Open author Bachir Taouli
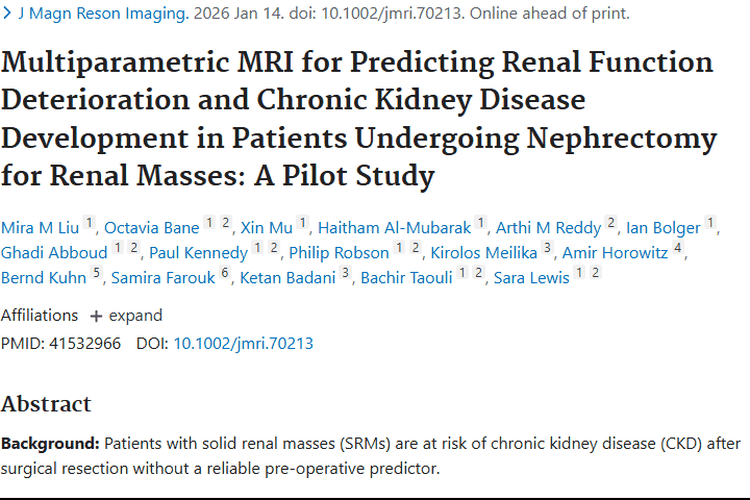750x500 pixels. pos(407,278)
